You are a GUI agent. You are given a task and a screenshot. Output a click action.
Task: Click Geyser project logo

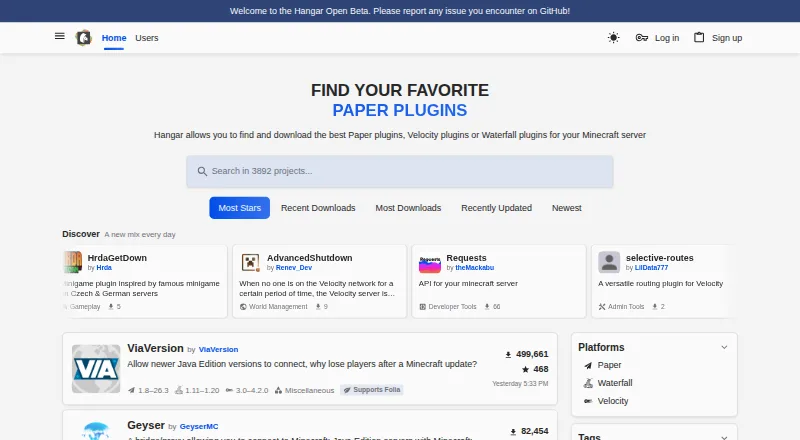coord(96,431)
